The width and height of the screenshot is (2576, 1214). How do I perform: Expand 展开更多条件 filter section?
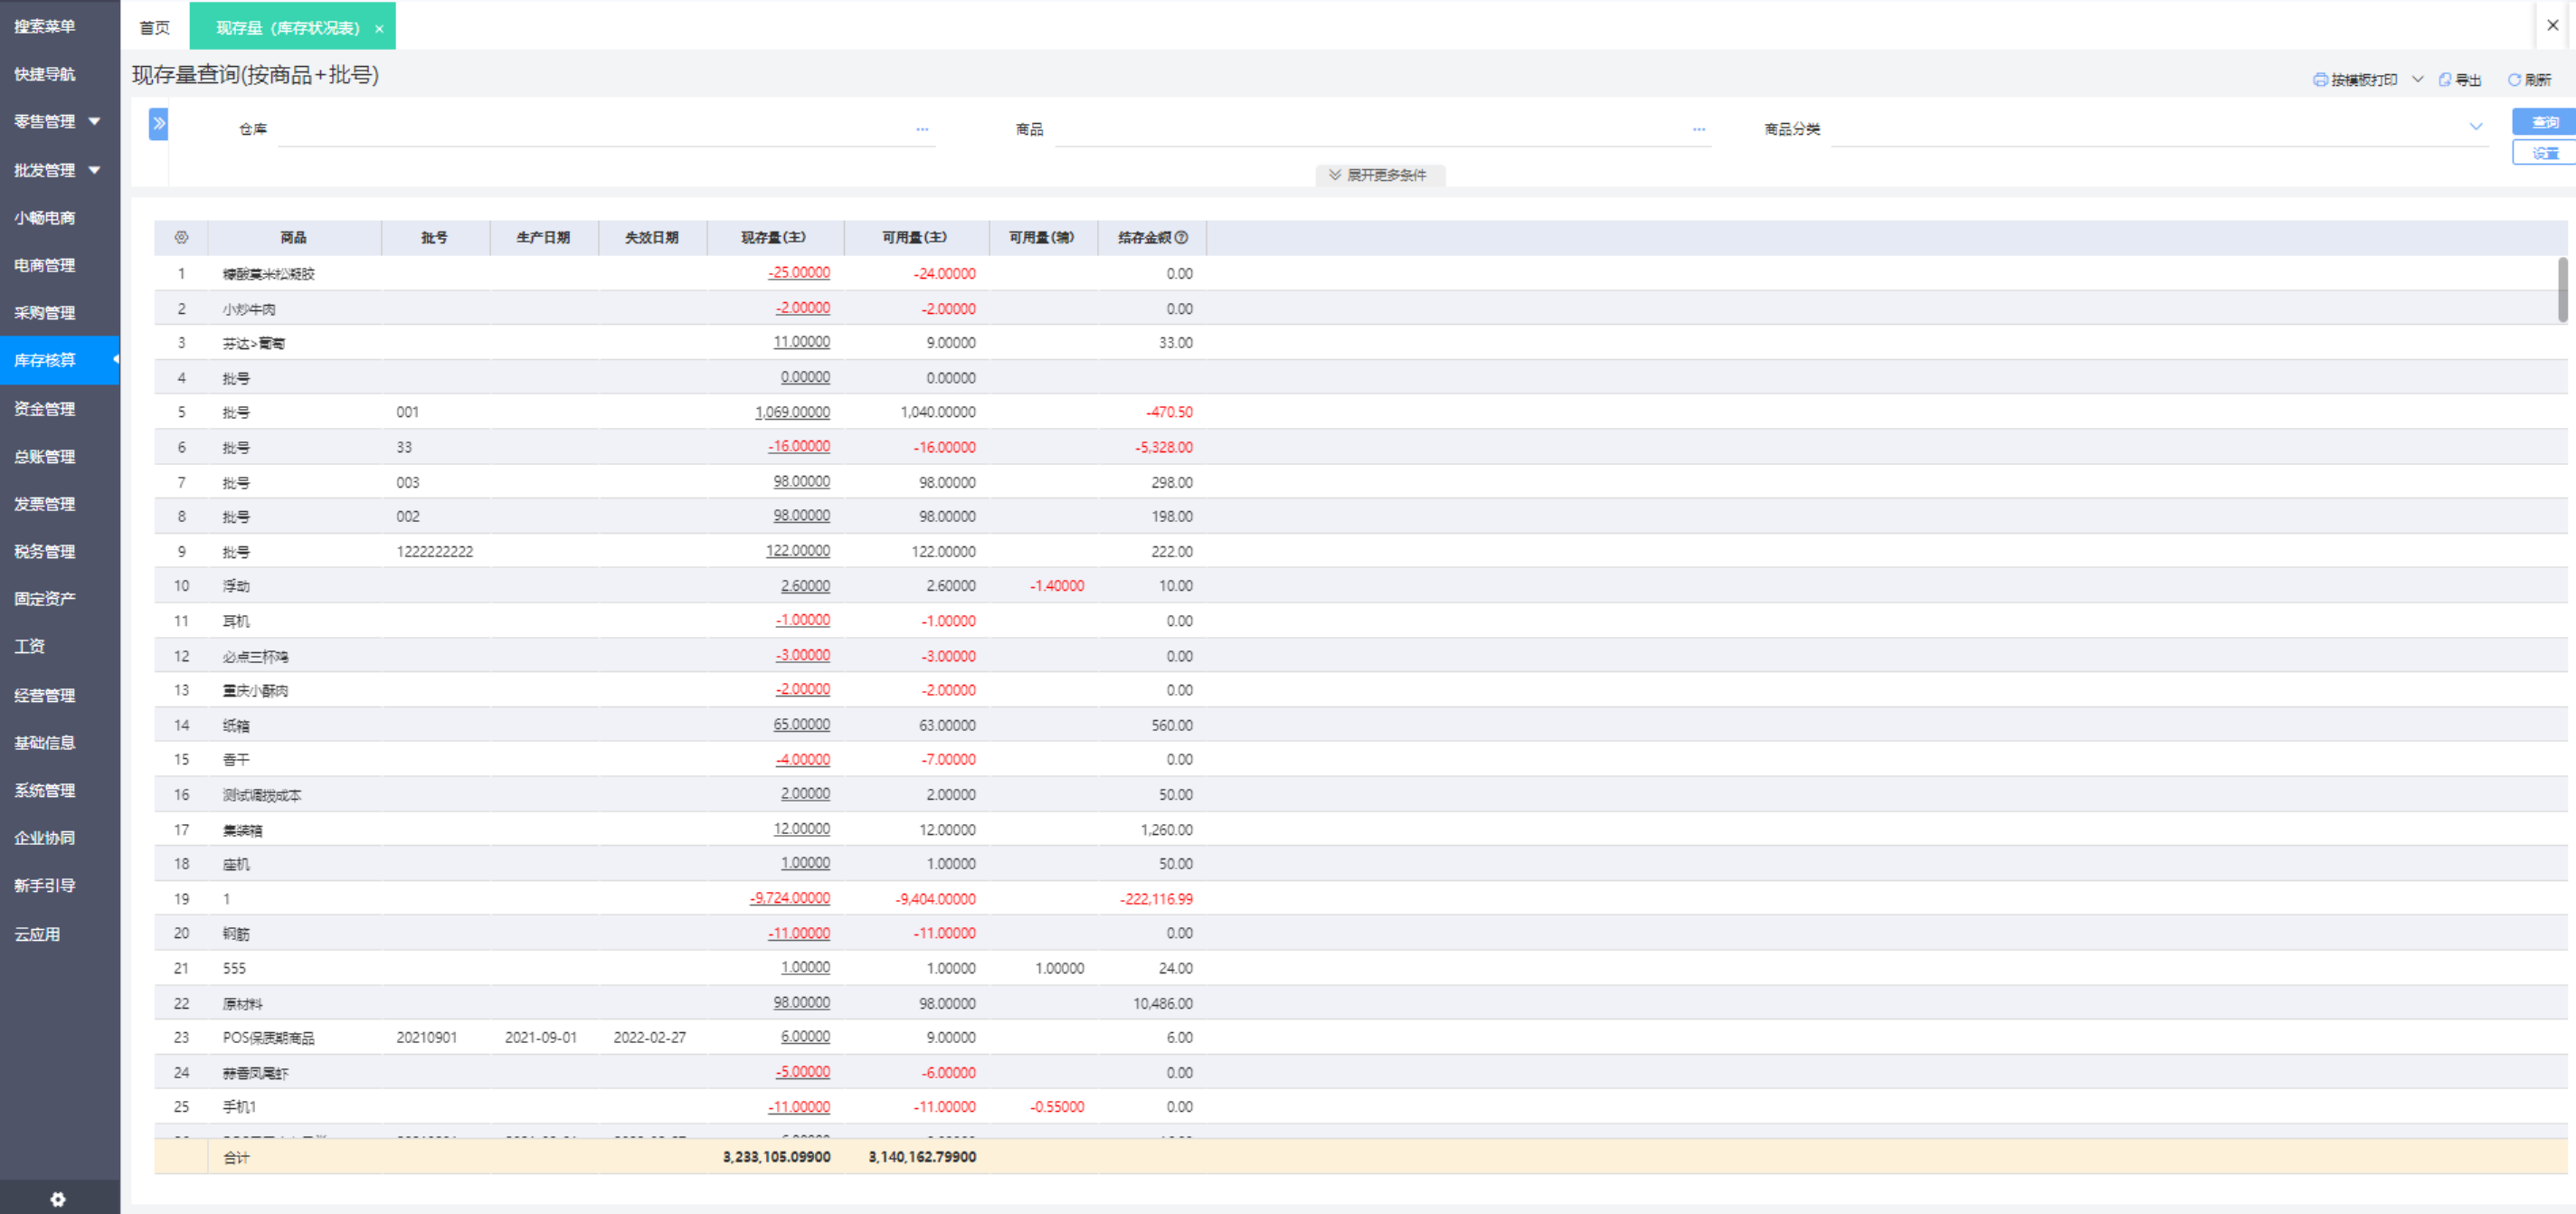pos(1382,174)
